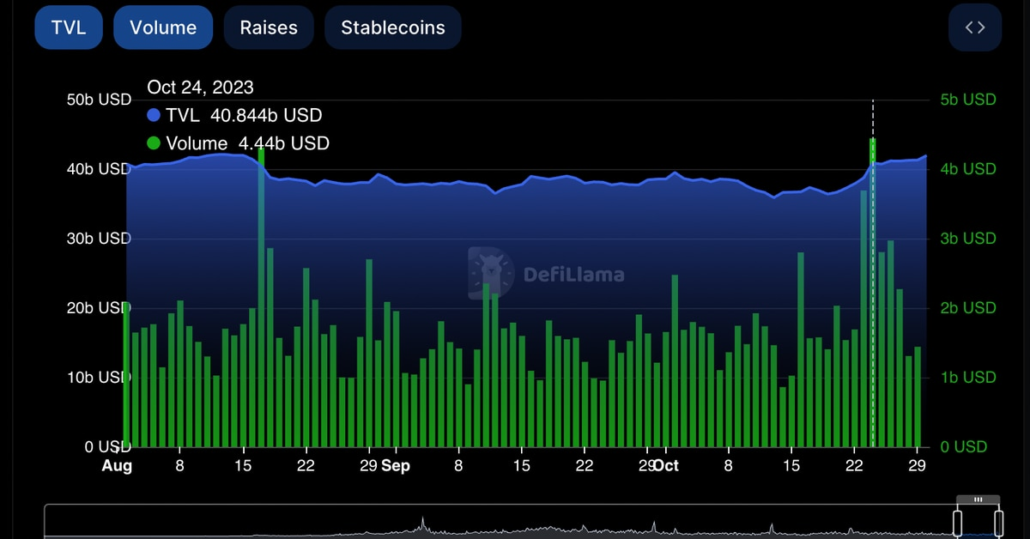Toggle the Volume chart series
The height and width of the screenshot is (539, 1030).
[163, 28]
